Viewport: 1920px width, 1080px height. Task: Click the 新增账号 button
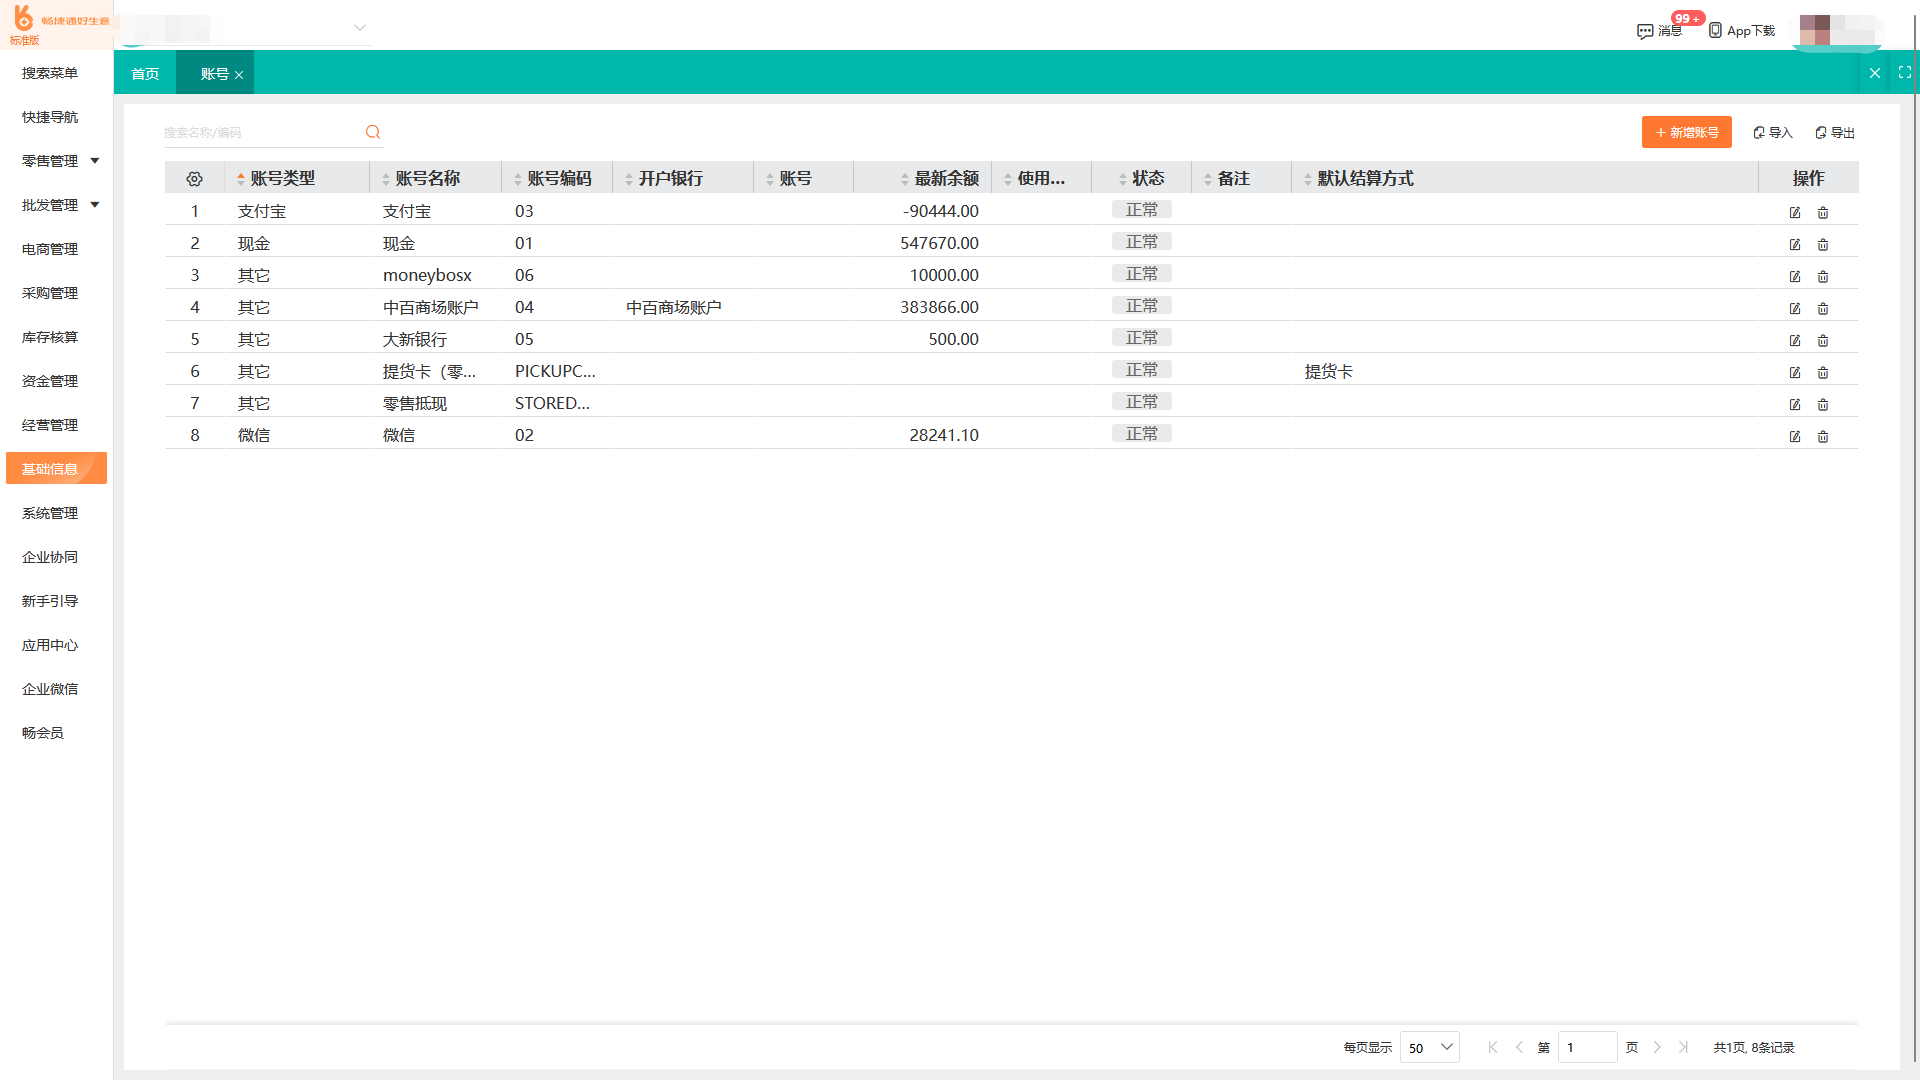(1689, 132)
